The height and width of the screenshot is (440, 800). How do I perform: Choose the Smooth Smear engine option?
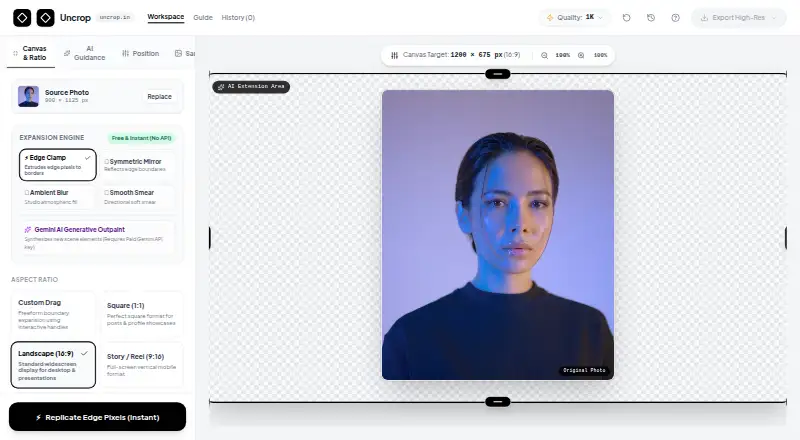pos(138,197)
